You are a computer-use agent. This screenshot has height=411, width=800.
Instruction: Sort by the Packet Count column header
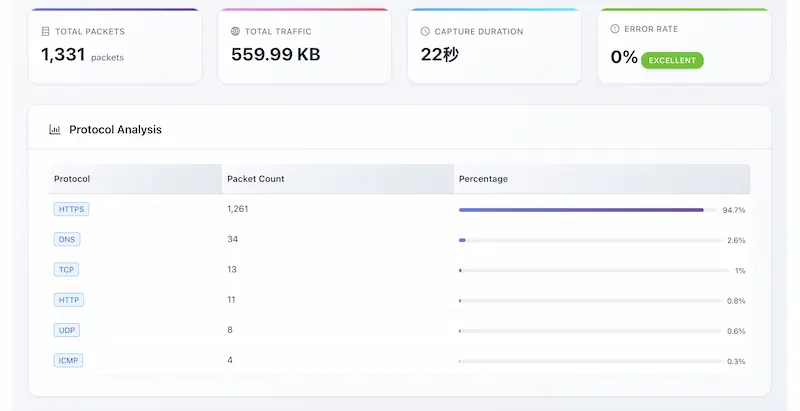(256, 179)
